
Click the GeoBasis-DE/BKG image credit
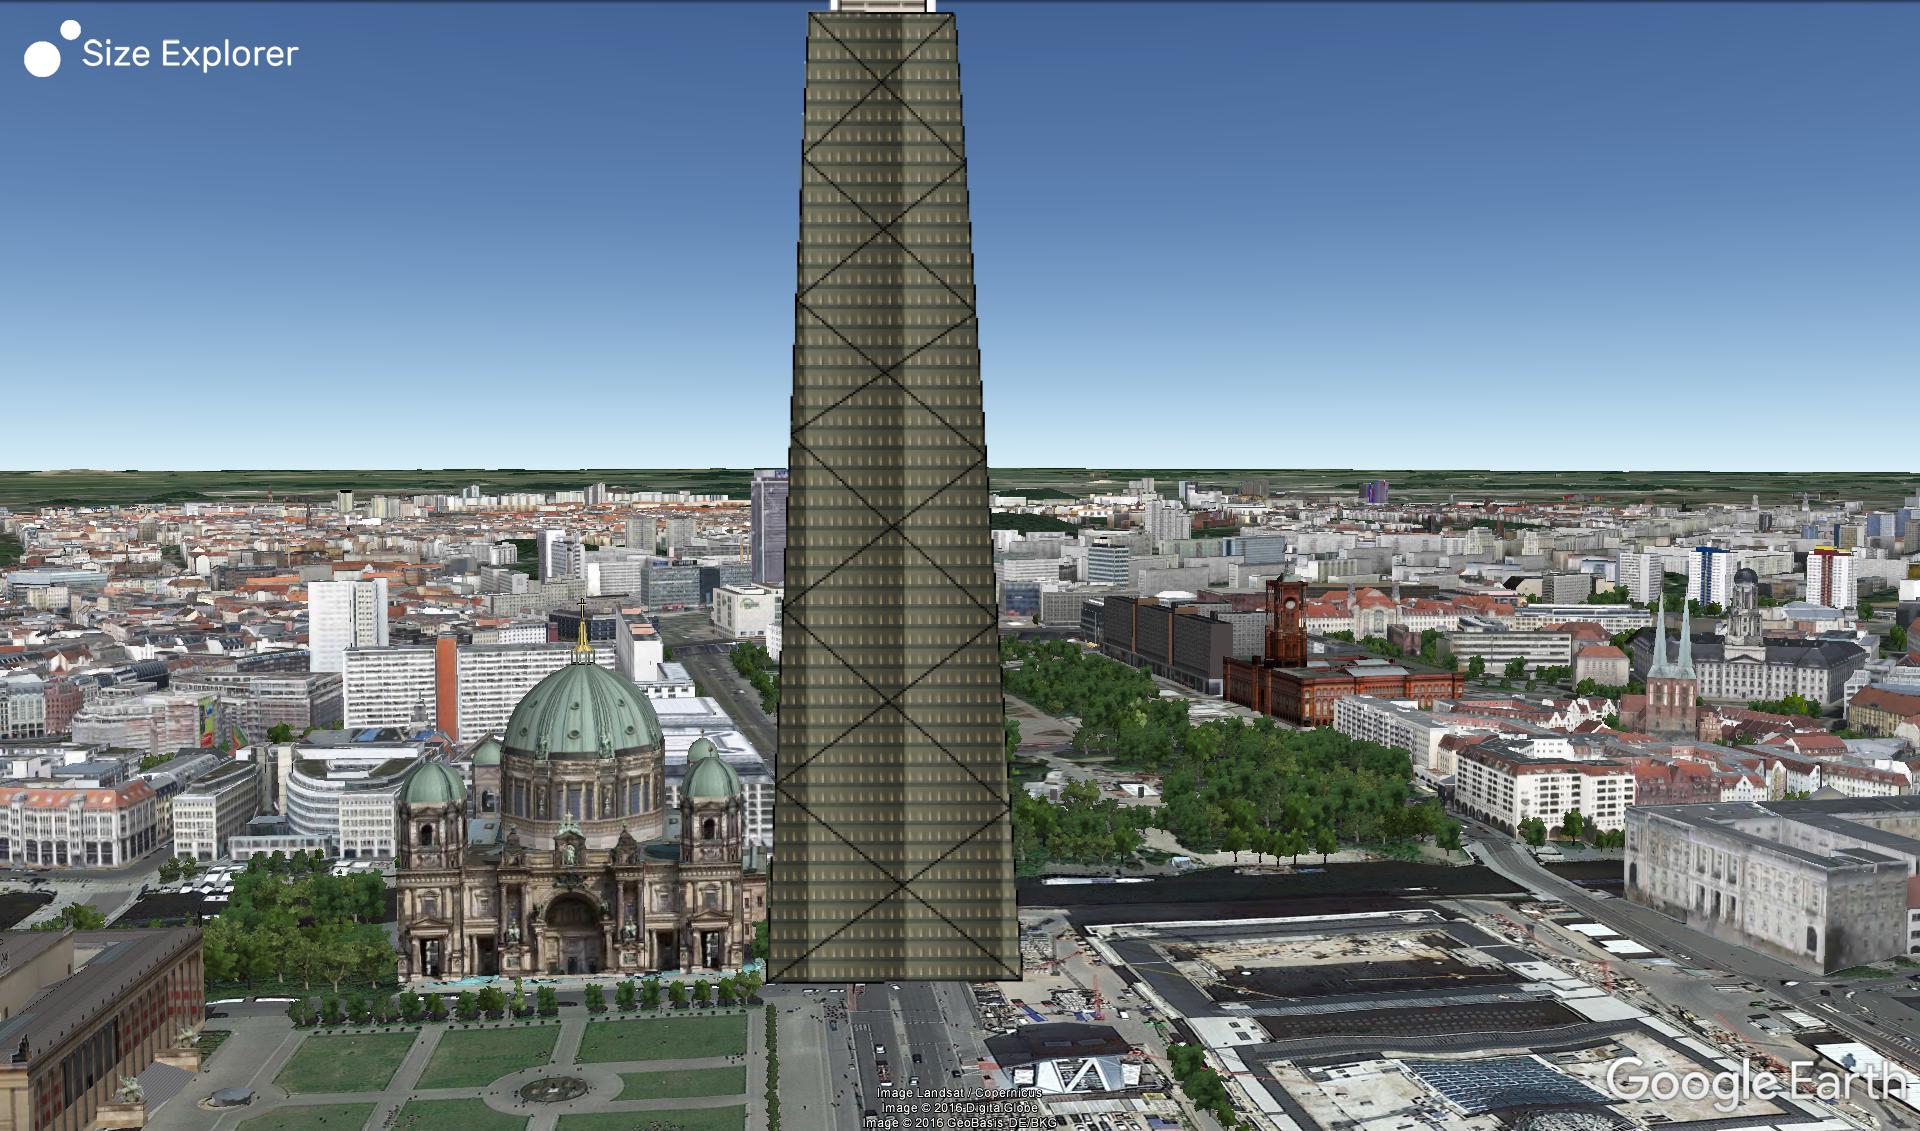pyautogui.click(x=958, y=1123)
